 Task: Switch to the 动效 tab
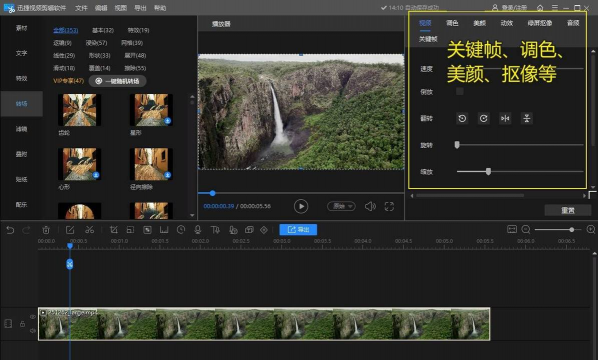[506, 23]
